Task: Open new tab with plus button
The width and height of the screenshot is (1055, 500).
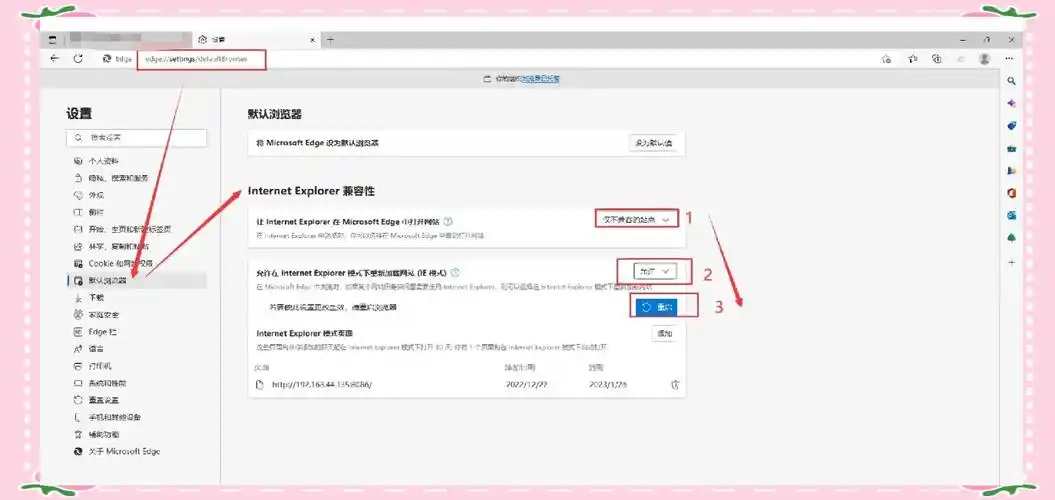Action: (x=331, y=39)
